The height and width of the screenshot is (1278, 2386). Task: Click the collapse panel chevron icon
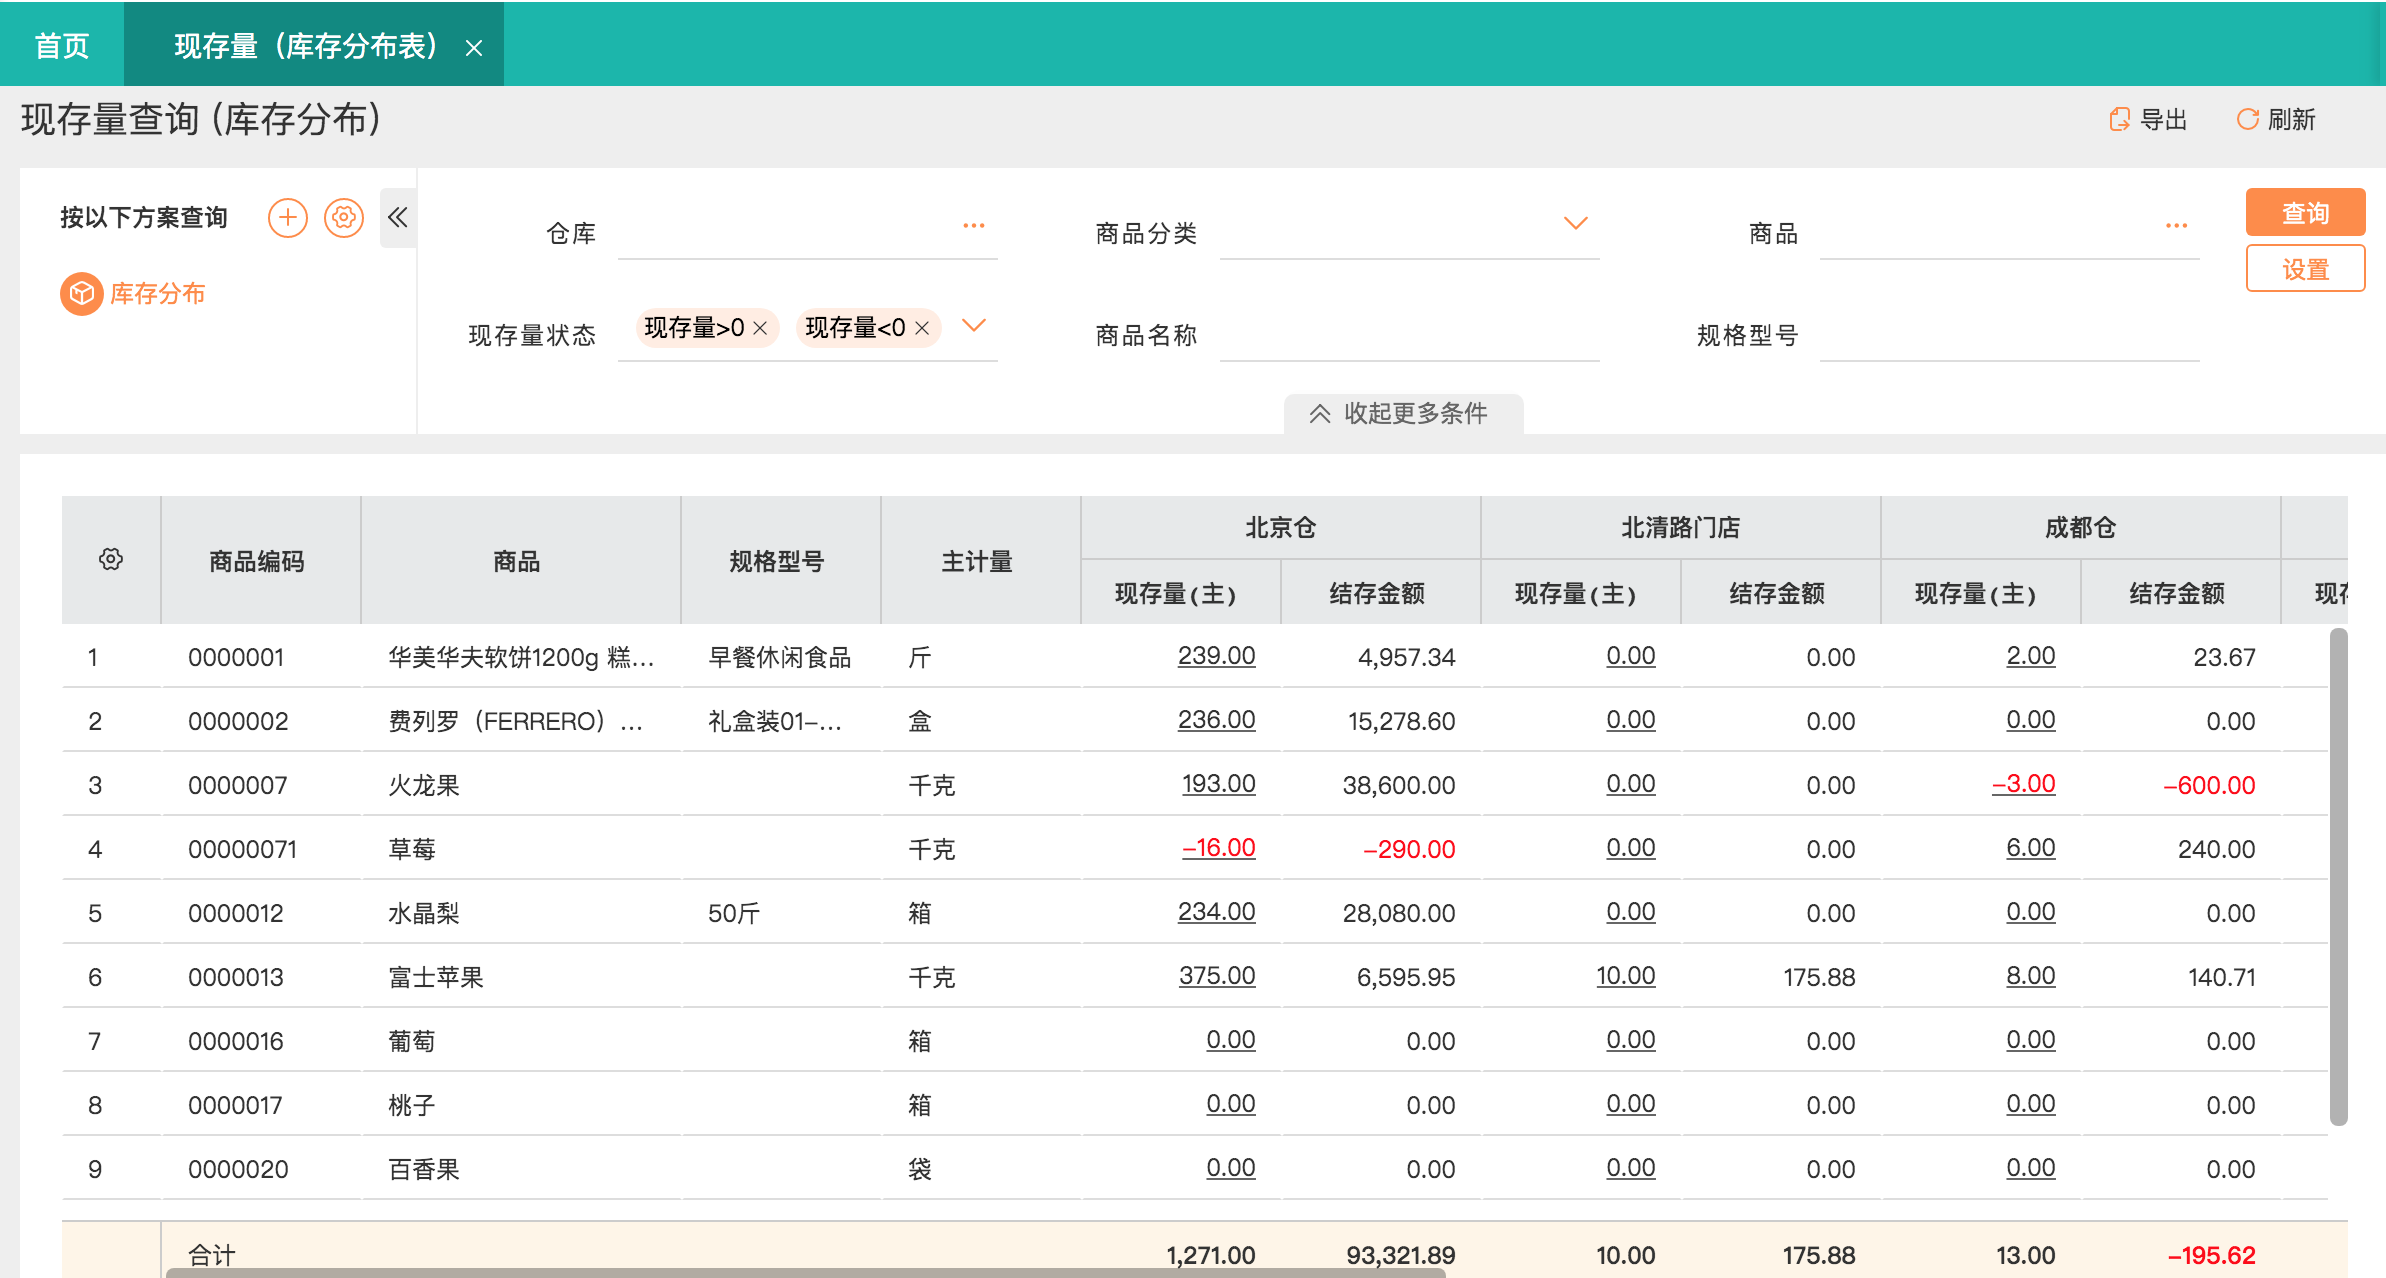pyautogui.click(x=398, y=218)
